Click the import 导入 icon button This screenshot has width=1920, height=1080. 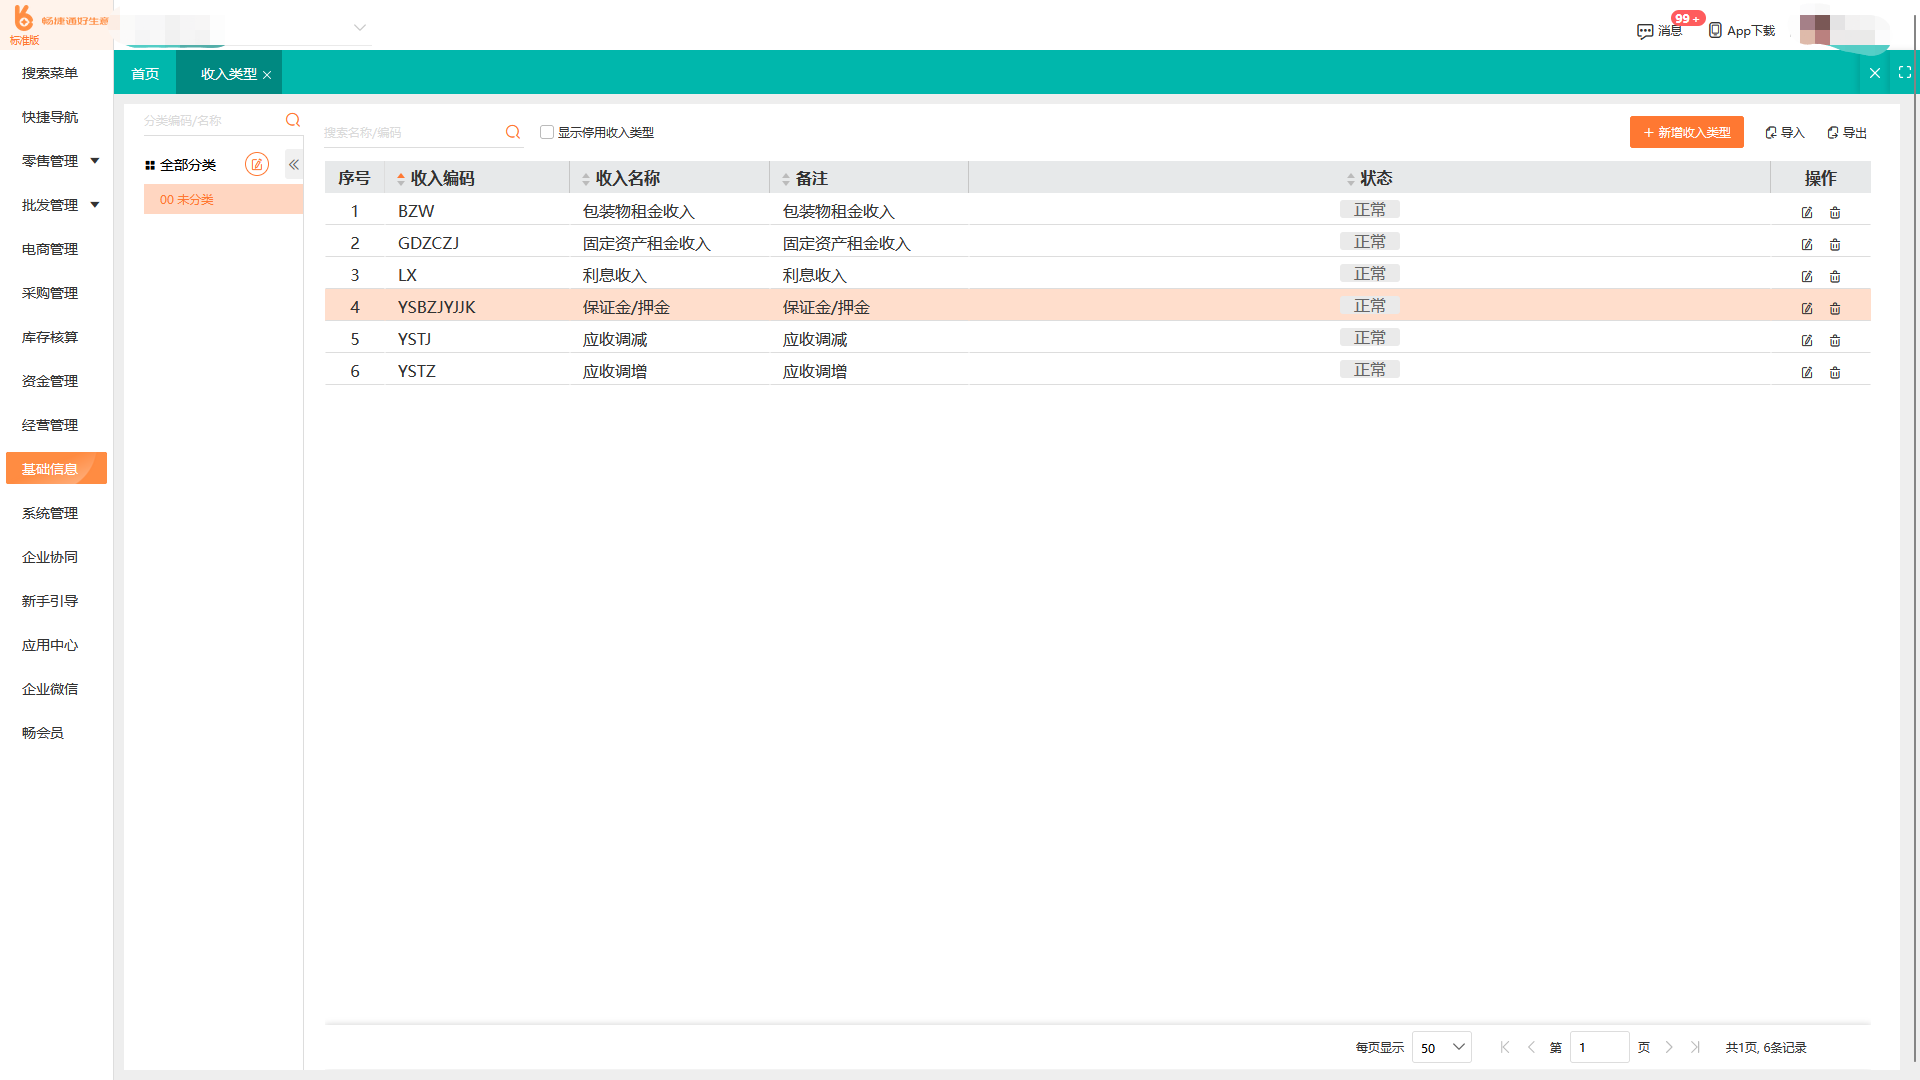click(x=1785, y=132)
